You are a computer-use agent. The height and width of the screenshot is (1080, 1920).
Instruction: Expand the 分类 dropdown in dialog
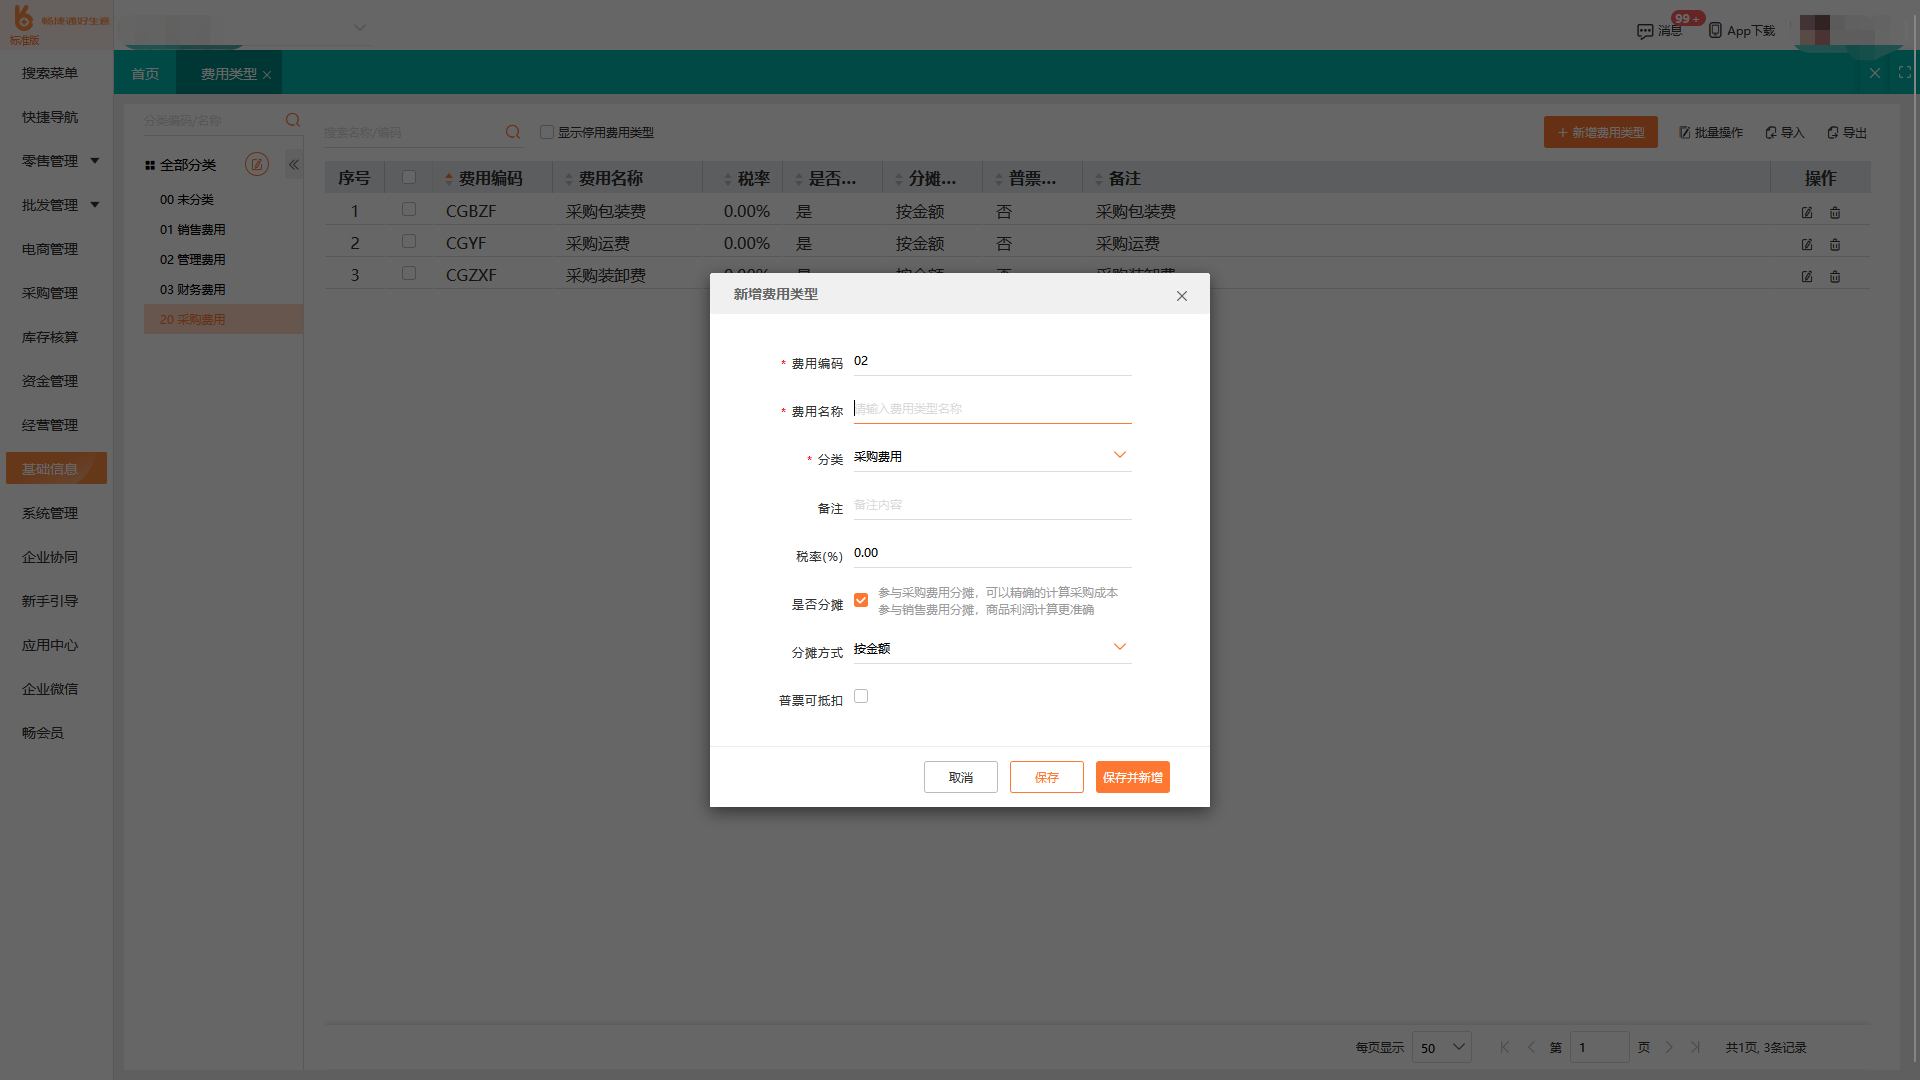pyautogui.click(x=1118, y=456)
